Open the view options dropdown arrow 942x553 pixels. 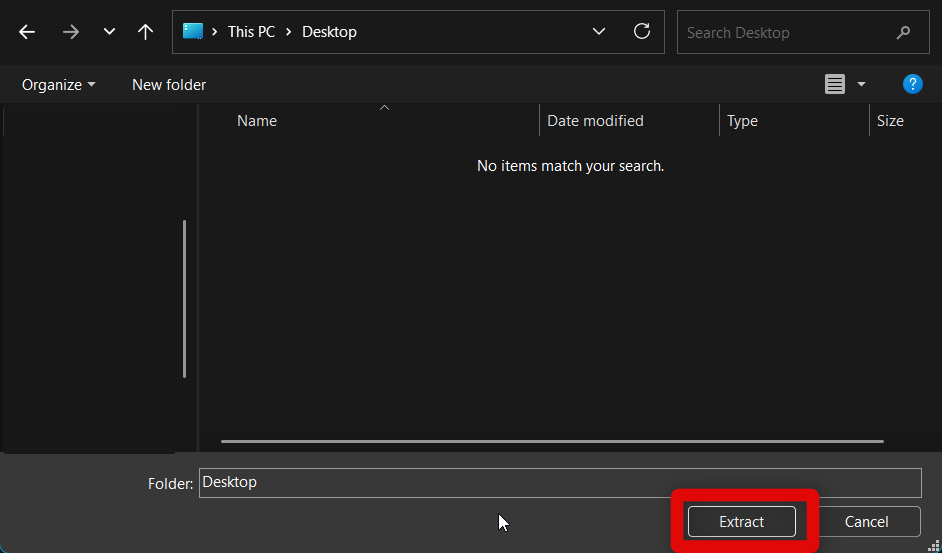pyautogui.click(x=861, y=85)
